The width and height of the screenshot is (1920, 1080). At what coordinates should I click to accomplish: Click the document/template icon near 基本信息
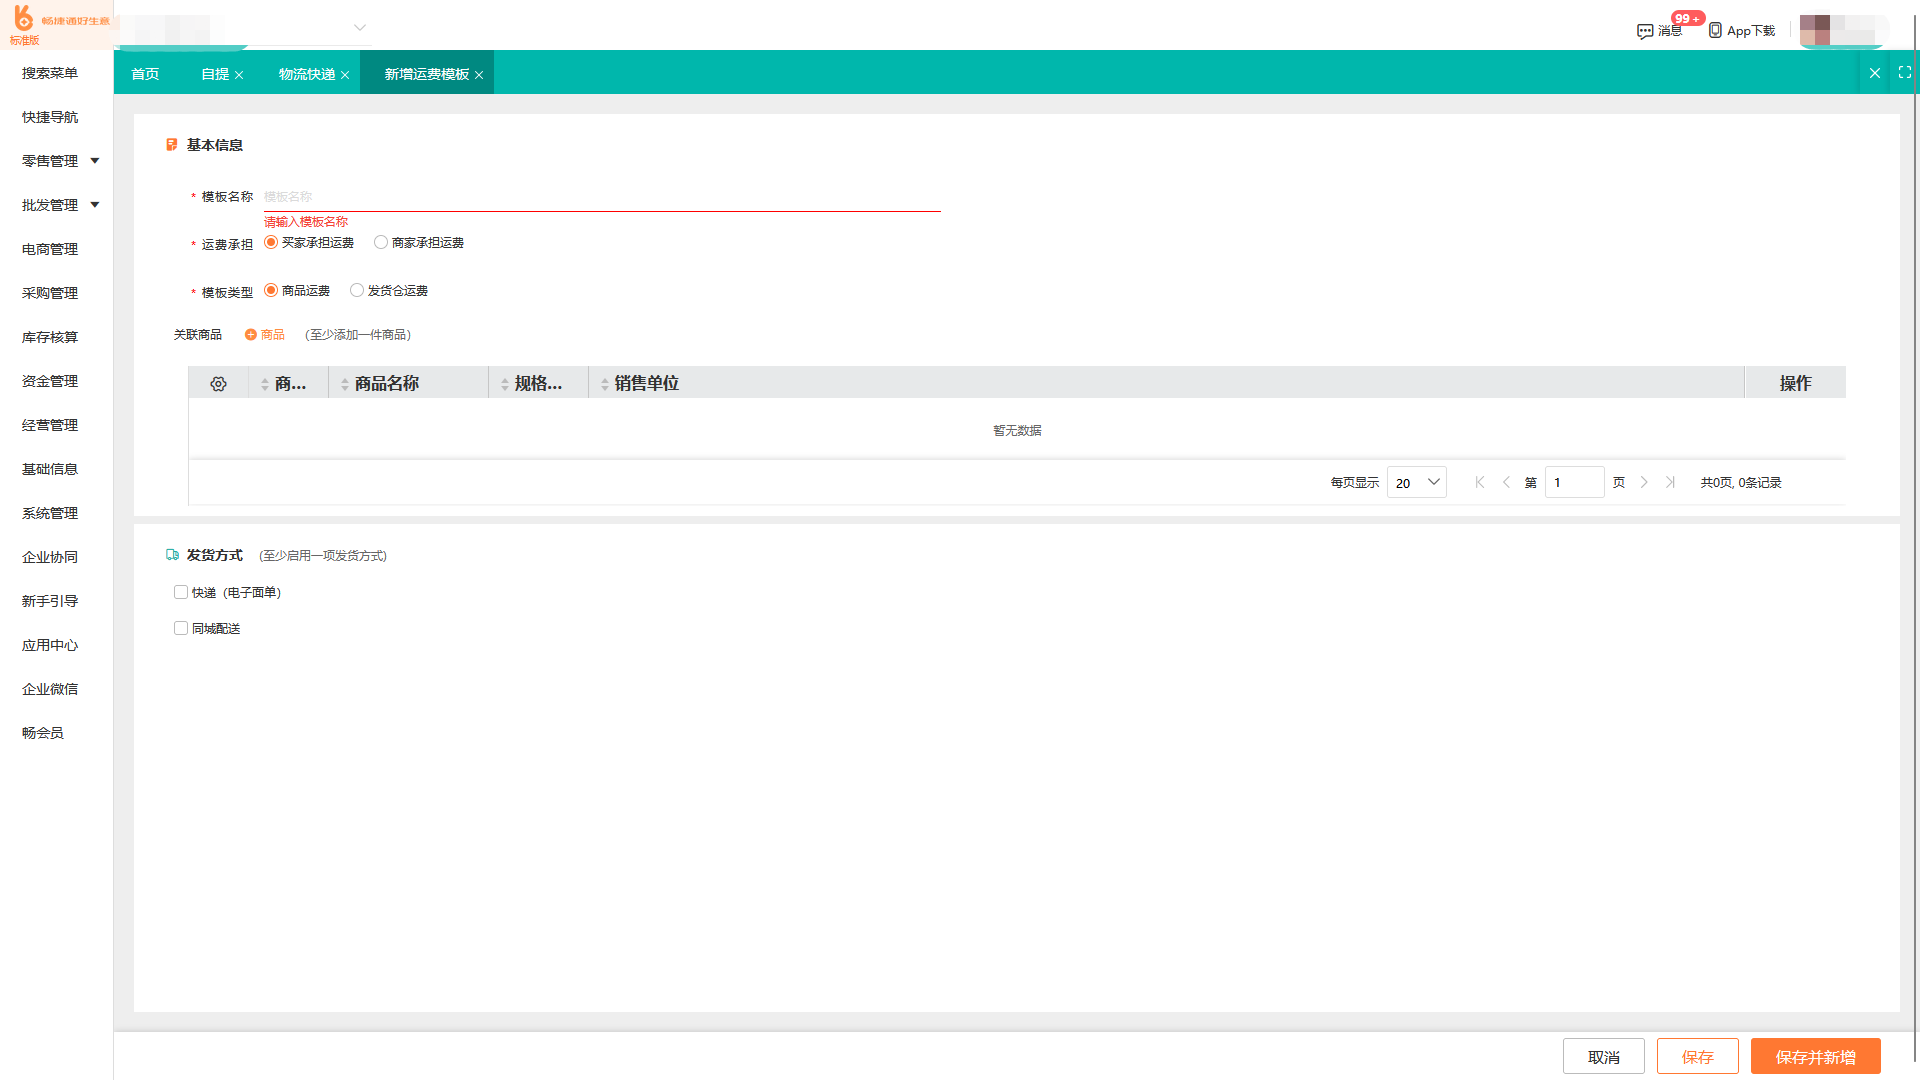(x=173, y=144)
